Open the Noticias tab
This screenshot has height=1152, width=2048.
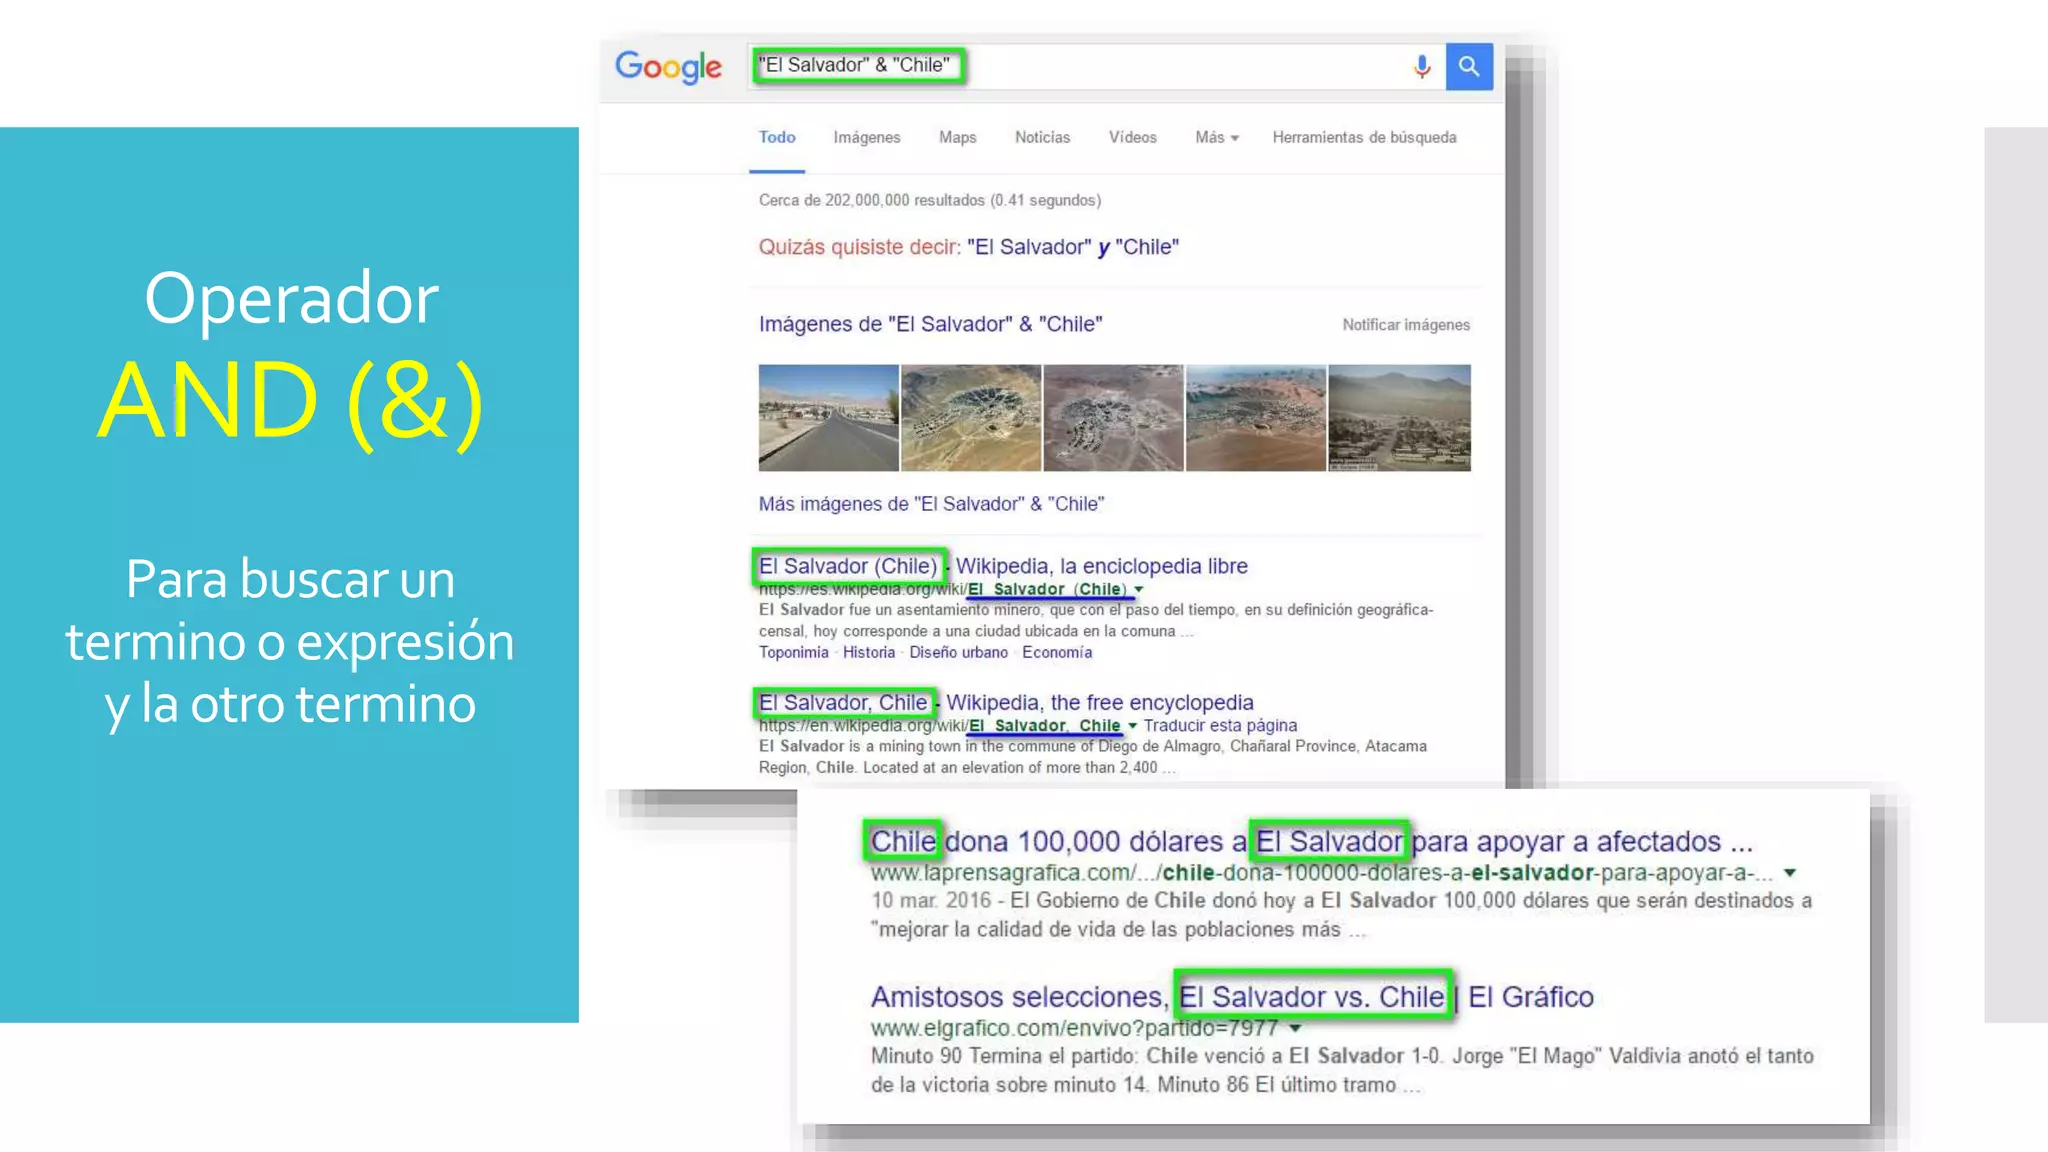coord(1042,137)
